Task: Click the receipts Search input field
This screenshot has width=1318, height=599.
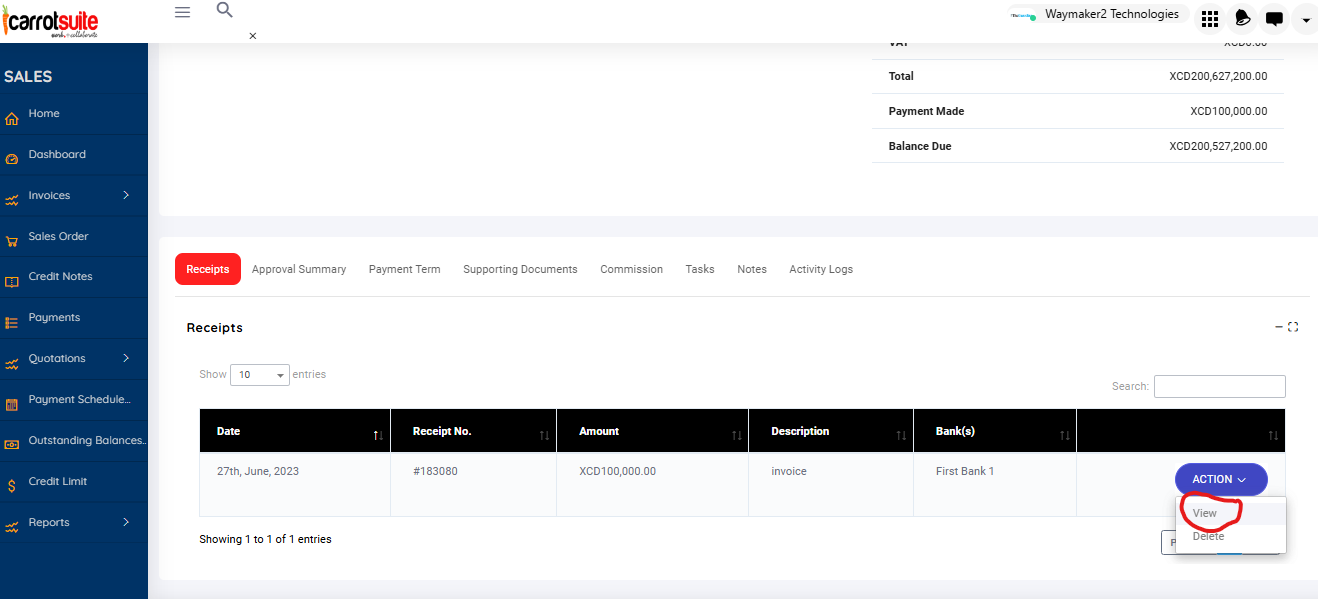Action: [1219, 386]
